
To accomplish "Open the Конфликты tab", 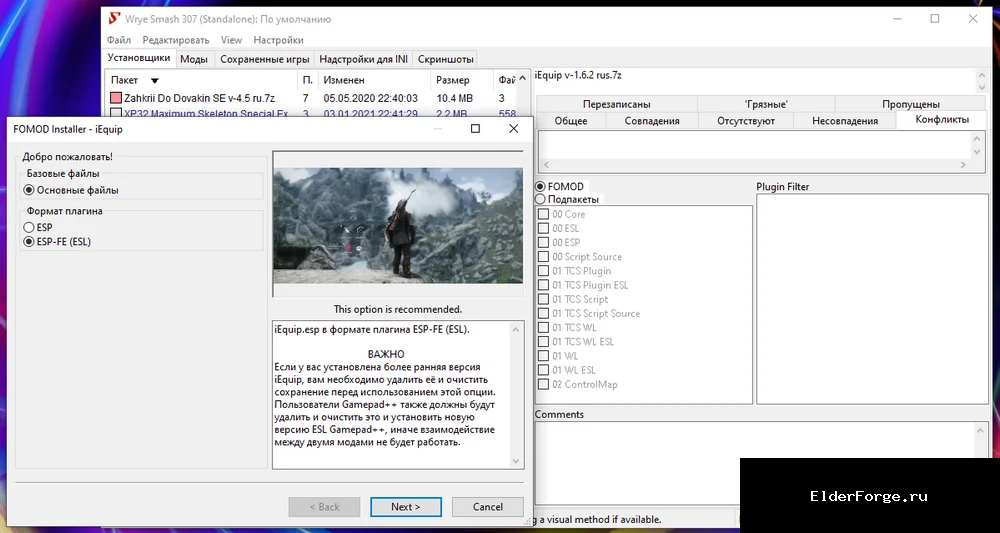I will click(941, 120).
